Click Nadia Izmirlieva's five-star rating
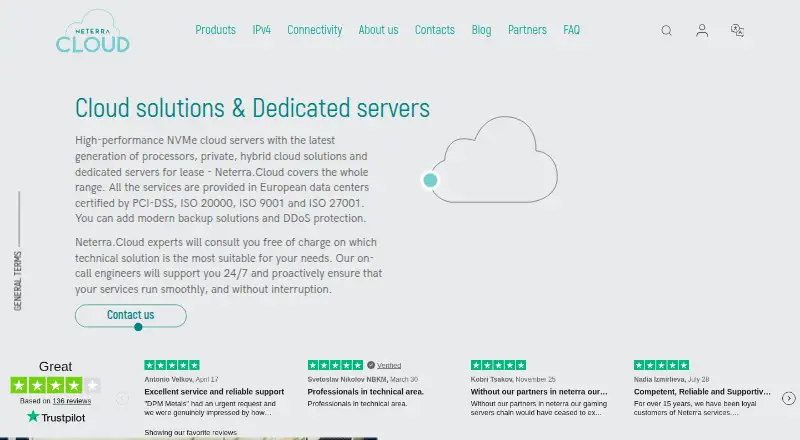800x440 pixels. point(661,365)
